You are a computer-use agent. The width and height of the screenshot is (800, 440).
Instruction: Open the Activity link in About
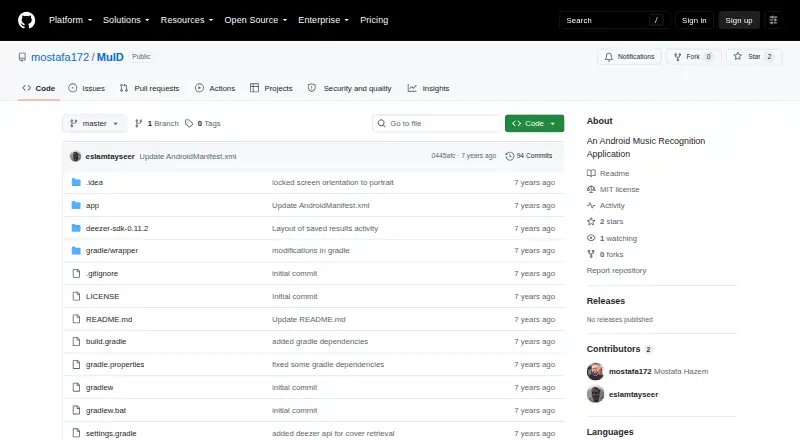pyautogui.click(x=606, y=206)
